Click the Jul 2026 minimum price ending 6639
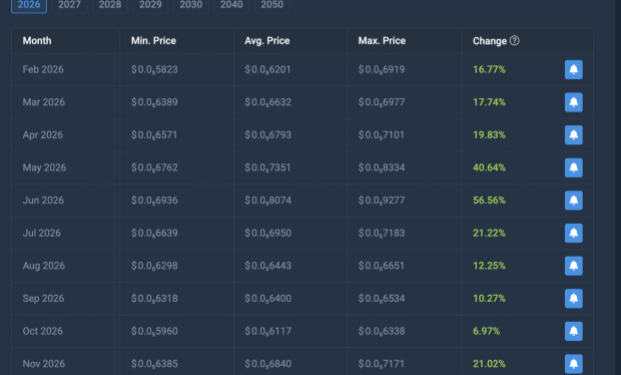Image resolution: width=621 pixels, height=375 pixels. click(x=154, y=233)
